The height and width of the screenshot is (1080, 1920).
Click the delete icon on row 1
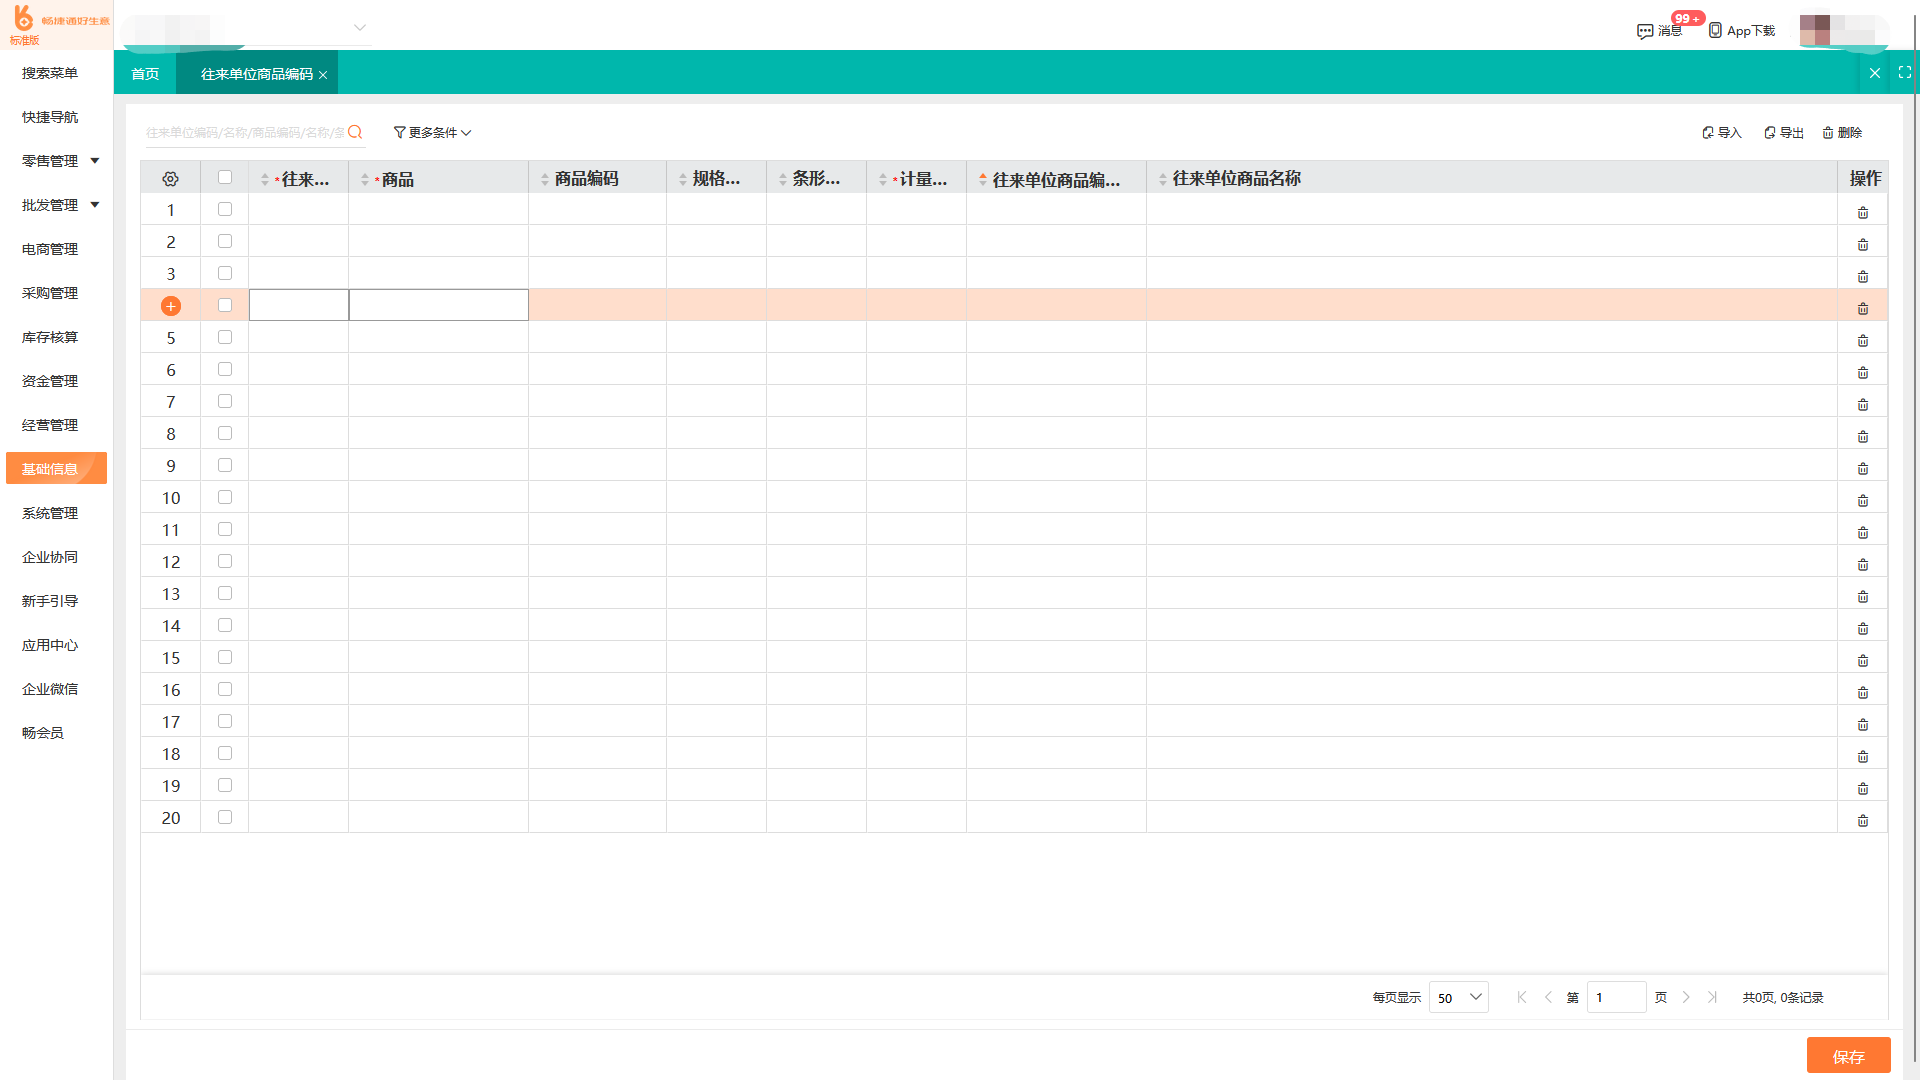(1865, 212)
